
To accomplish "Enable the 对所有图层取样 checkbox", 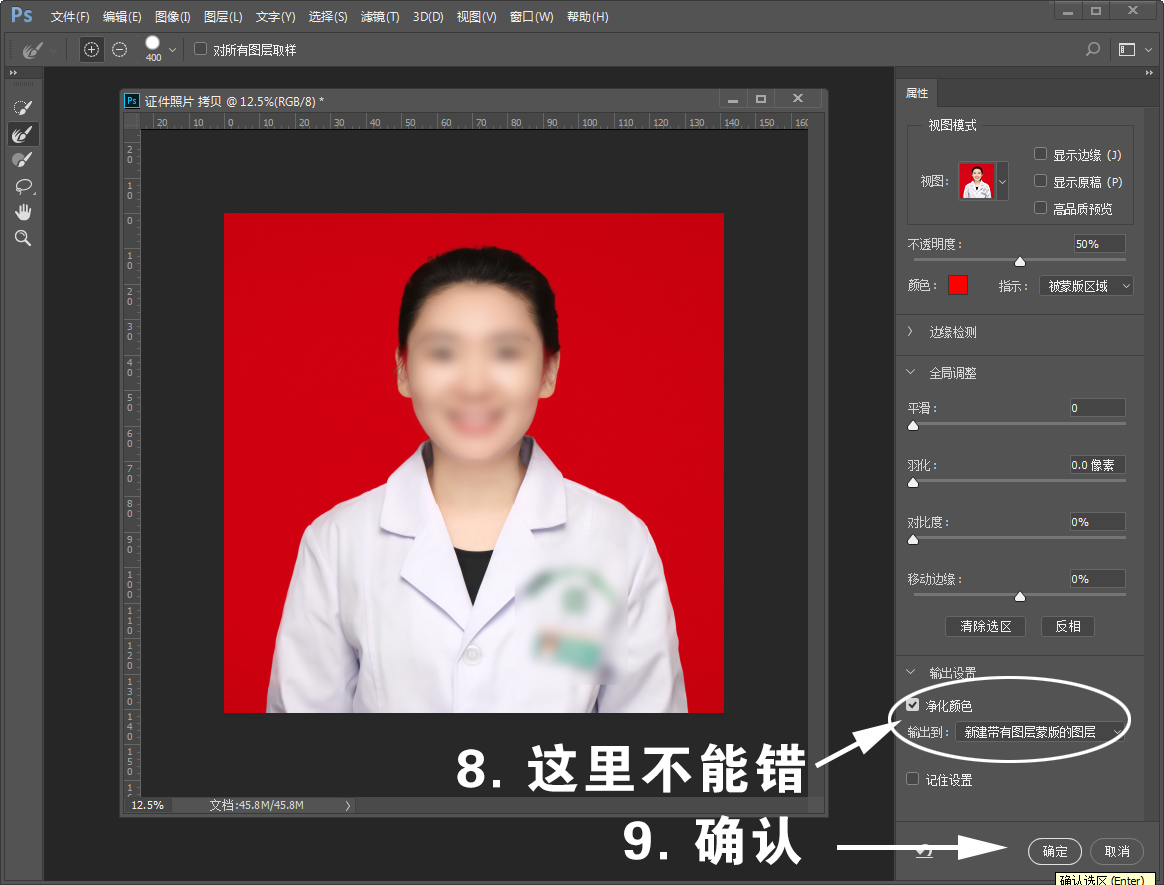I will coord(201,49).
